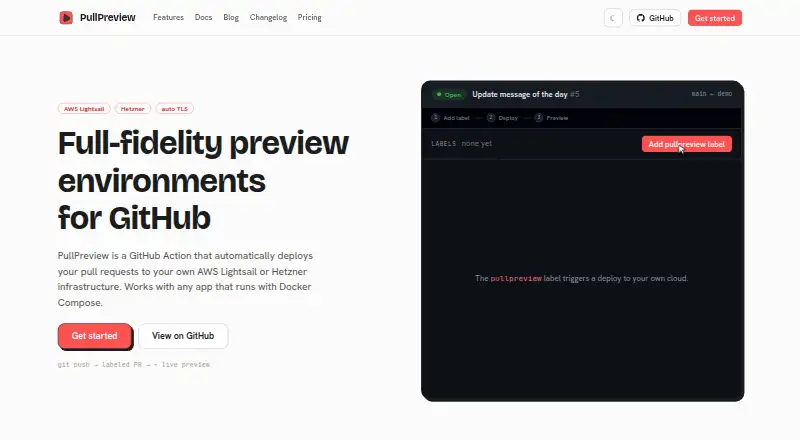Click the git push labeled PR caption
This screenshot has height=440, width=800.
134,364
